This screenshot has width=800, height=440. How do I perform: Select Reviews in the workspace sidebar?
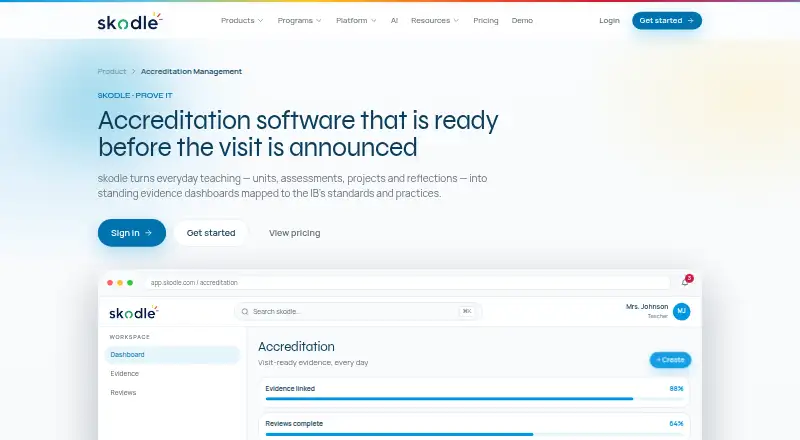[x=123, y=393]
